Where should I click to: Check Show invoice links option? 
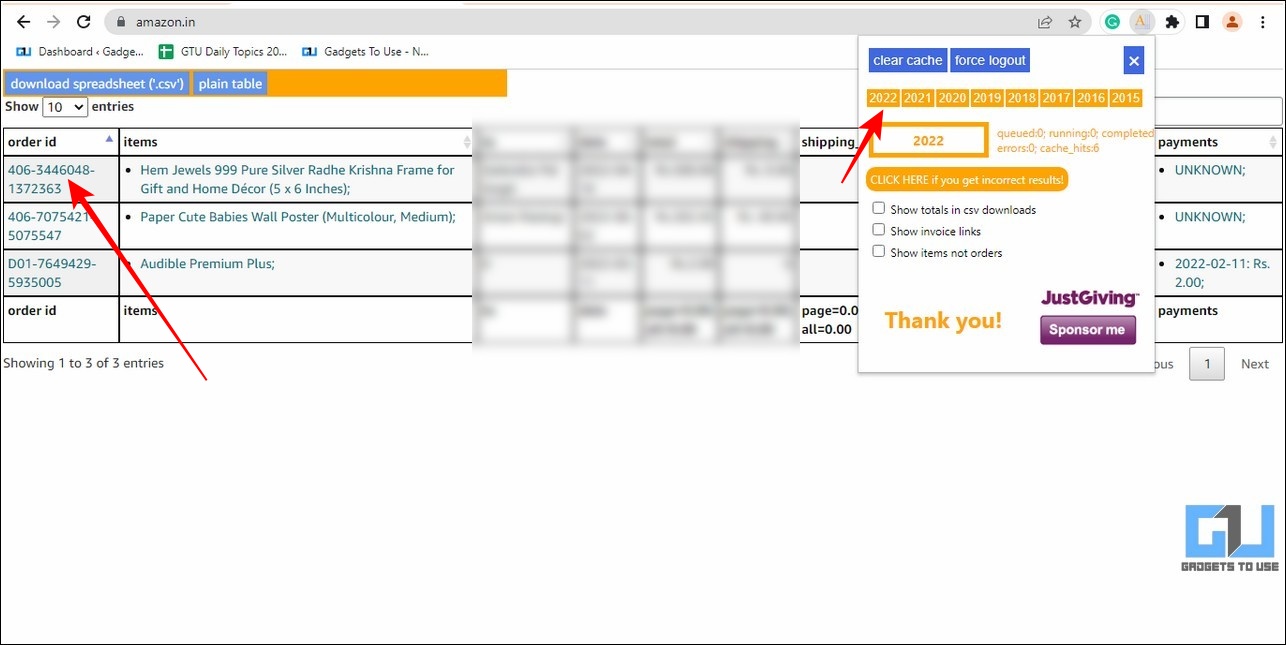tap(879, 230)
